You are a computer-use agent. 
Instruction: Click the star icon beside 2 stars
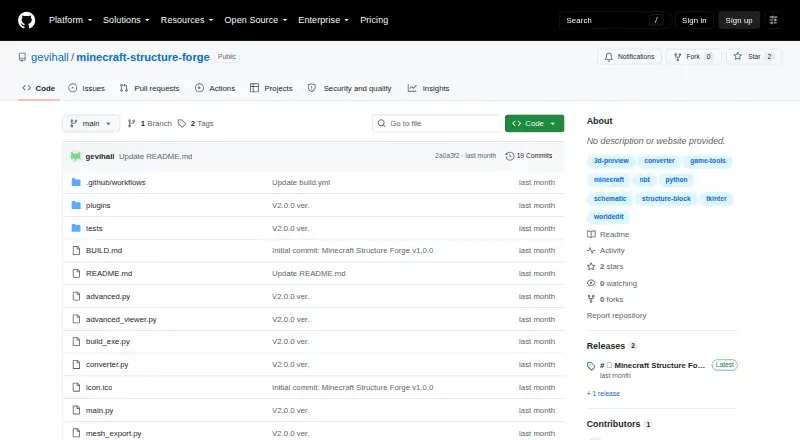click(591, 266)
